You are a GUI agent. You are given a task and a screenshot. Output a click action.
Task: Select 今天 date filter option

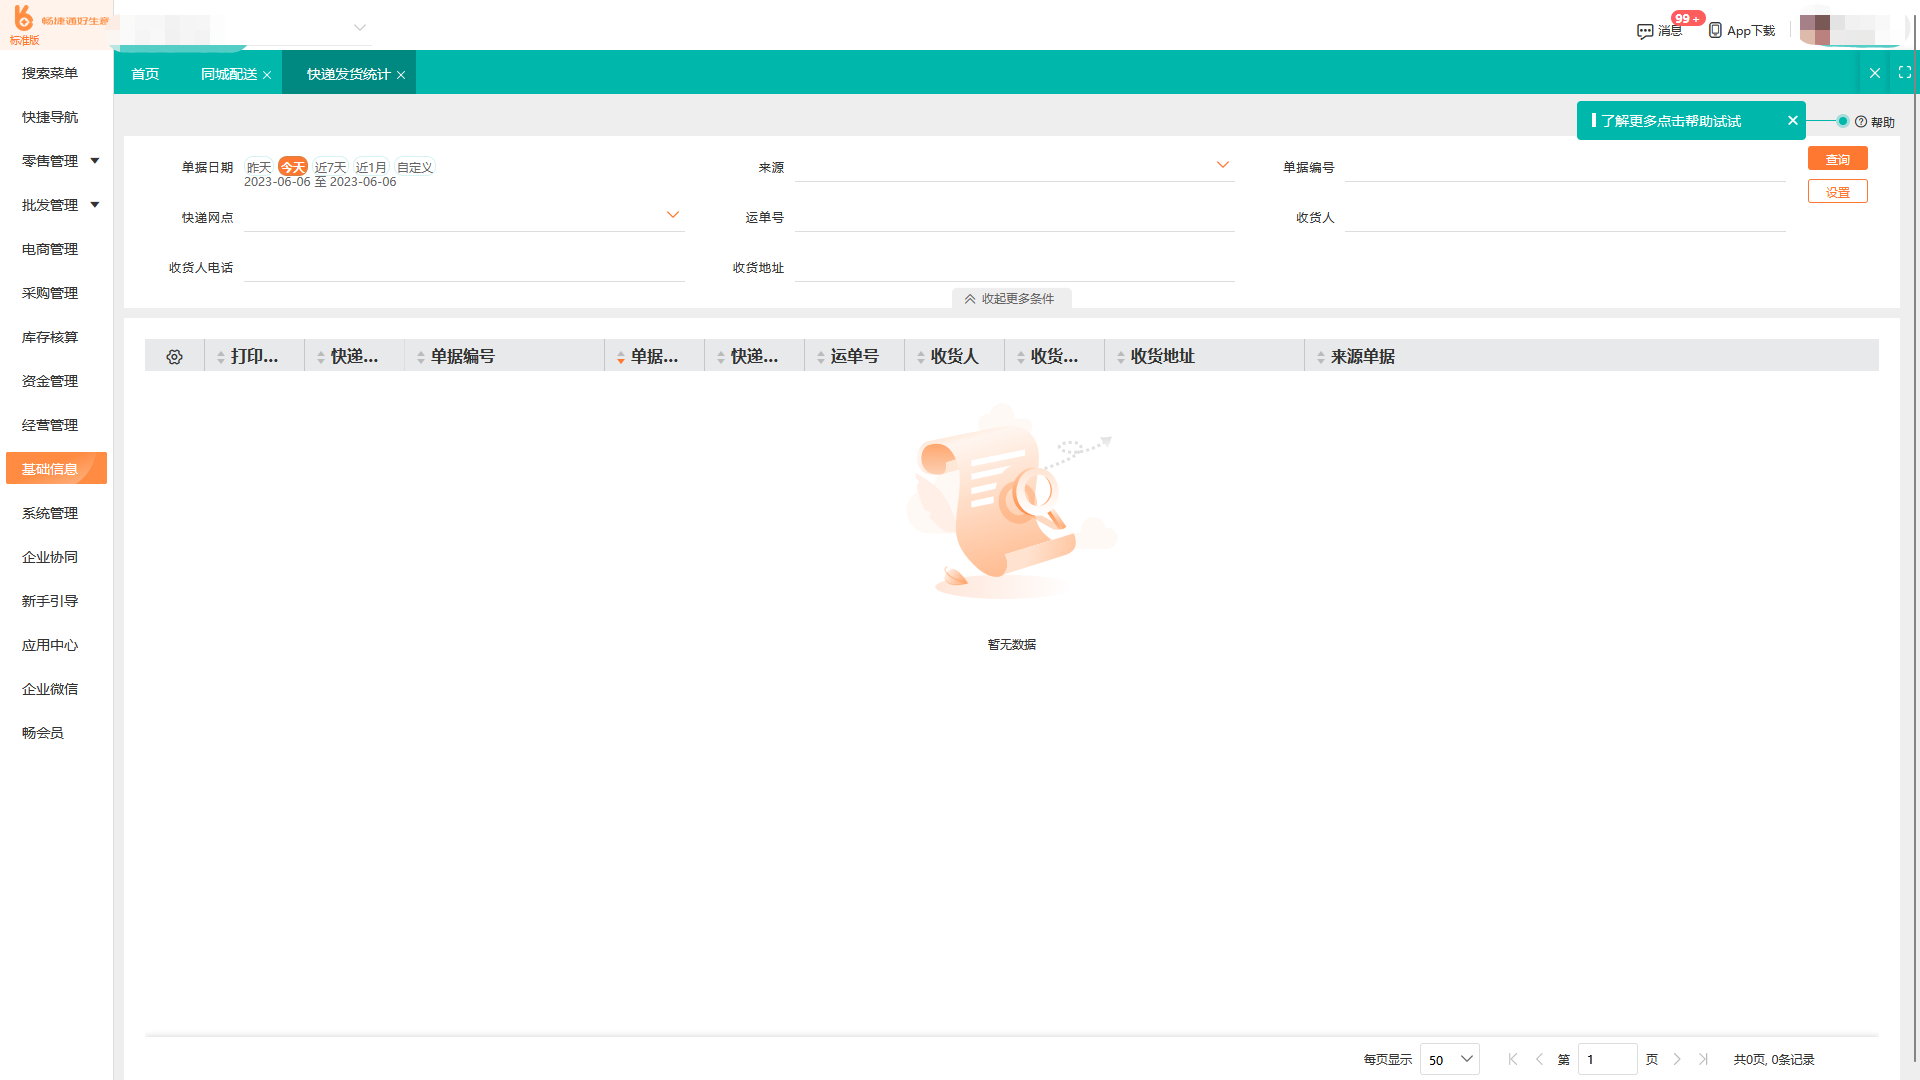coord(293,166)
